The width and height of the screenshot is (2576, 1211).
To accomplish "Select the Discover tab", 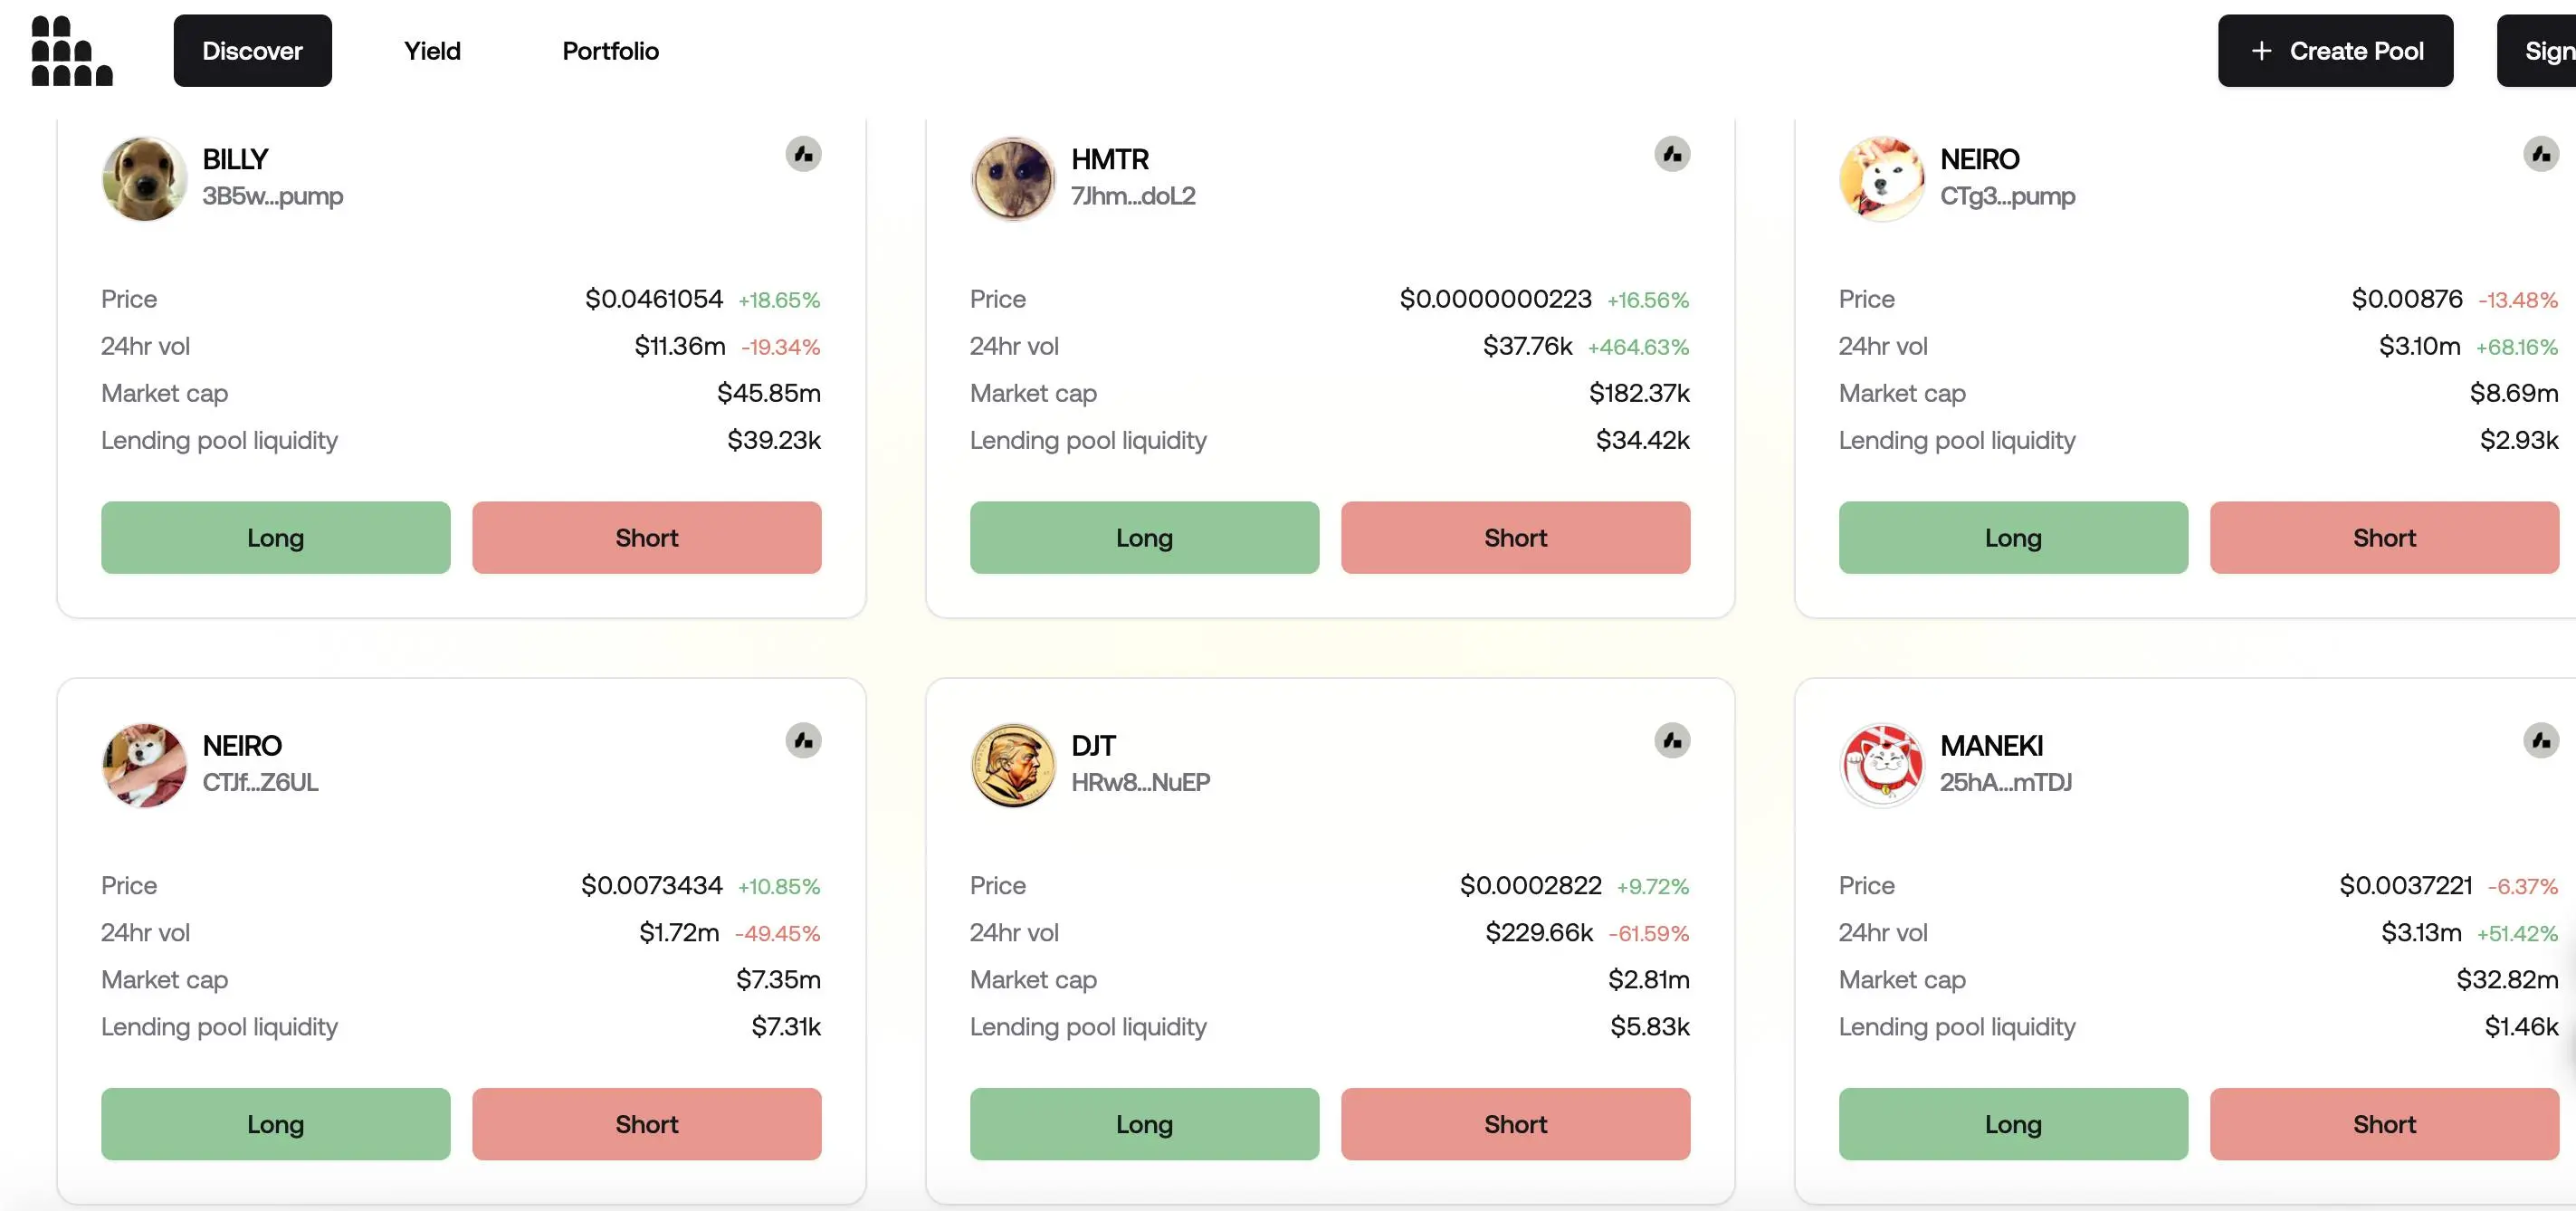I will tap(253, 49).
